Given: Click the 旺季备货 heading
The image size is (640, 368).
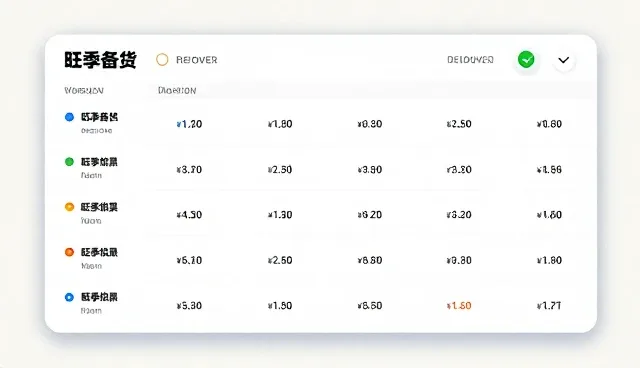Looking at the screenshot, I should (100, 60).
